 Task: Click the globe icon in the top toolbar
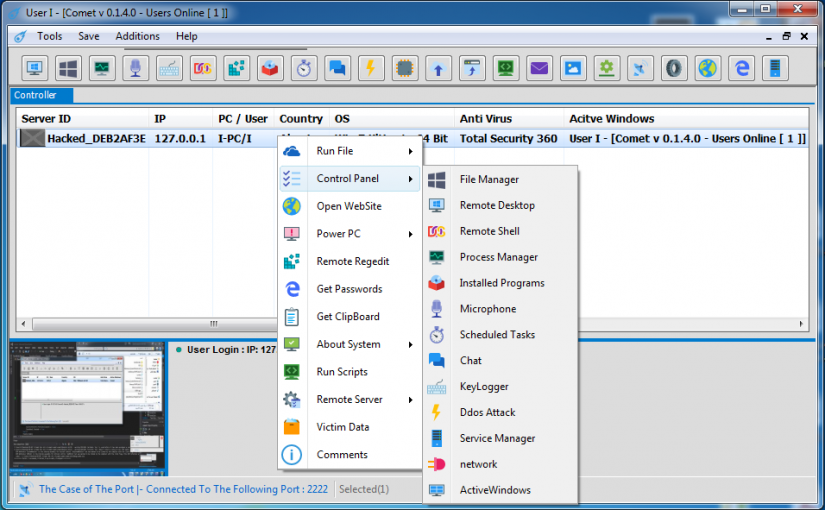click(x=707, y=68)
